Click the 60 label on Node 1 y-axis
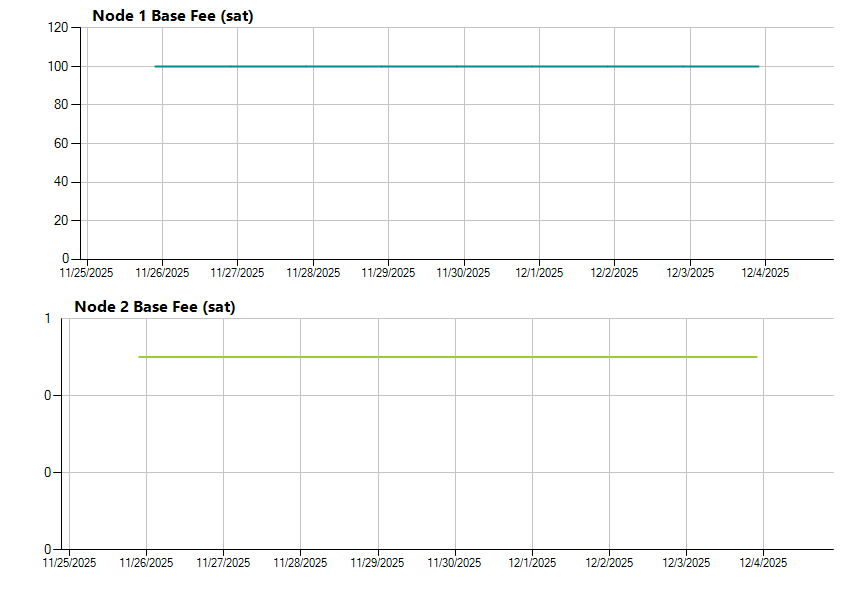Image resolution: width=860 pixels, height=600 pixels. (60, 143)
